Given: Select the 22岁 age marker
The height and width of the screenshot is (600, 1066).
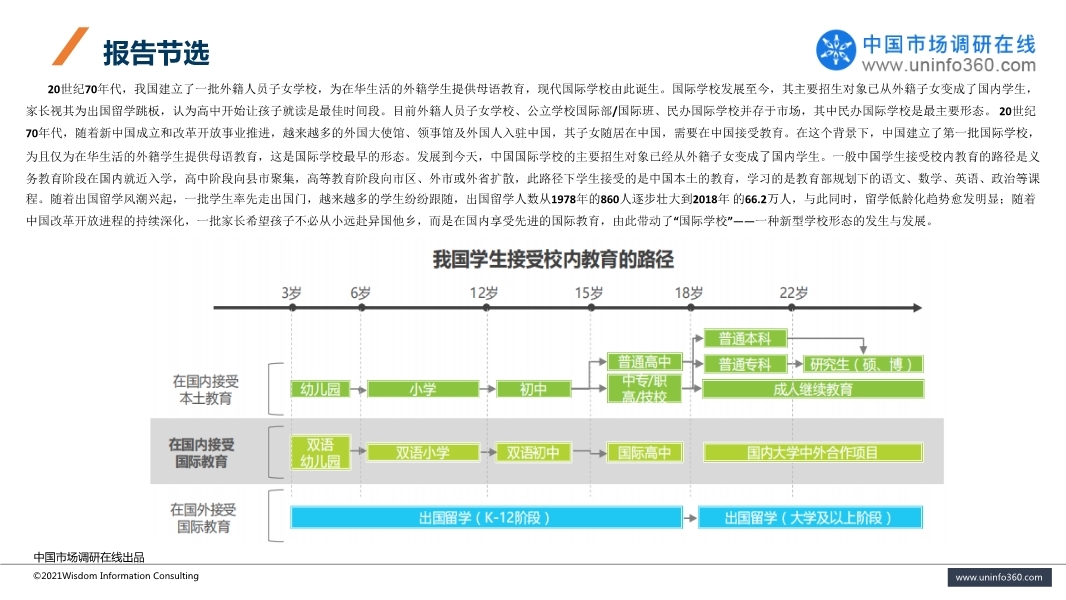Looking at the screenshot, I should pyautogui.click(x=793, y=293).
